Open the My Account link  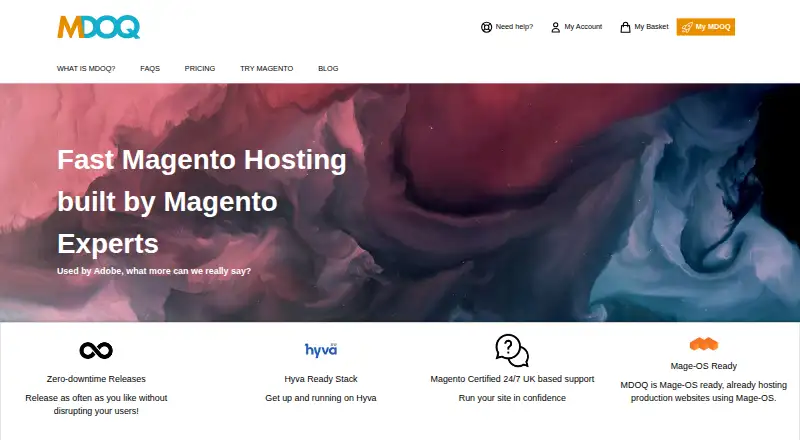coord(583,27)
